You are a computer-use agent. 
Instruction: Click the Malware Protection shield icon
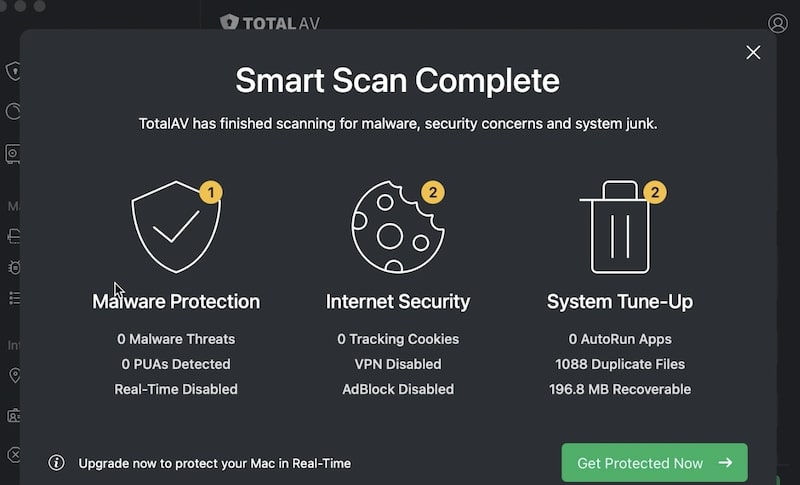click(x=176, y=227)
